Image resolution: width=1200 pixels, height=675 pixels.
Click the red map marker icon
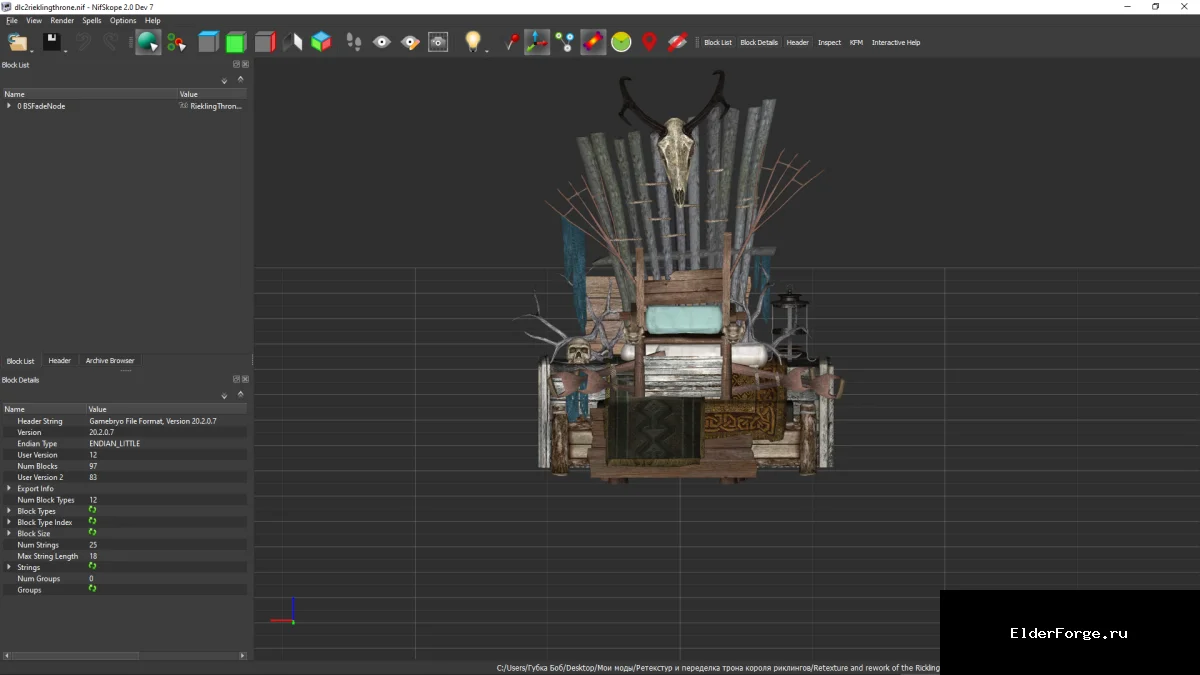point(649,42)
